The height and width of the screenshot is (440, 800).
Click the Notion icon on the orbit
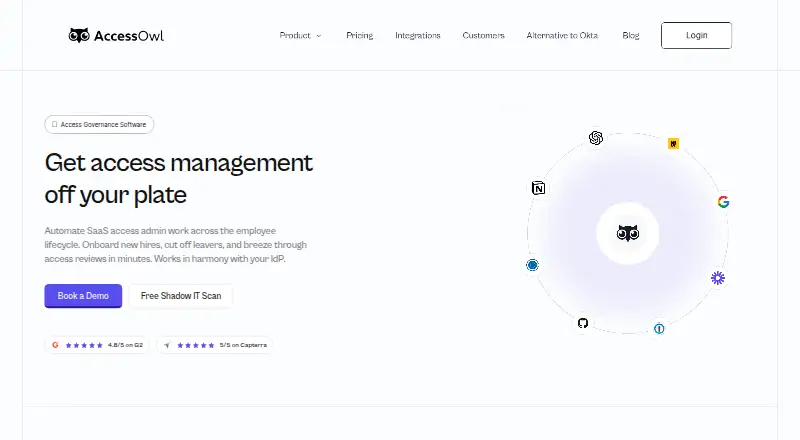(x=538, y=188)
